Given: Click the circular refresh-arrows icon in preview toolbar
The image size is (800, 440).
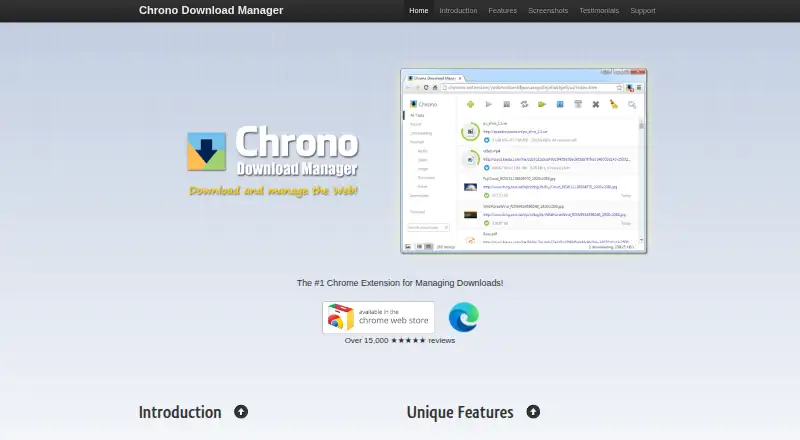Looking at the screenshot, I should tap(524, 104).
